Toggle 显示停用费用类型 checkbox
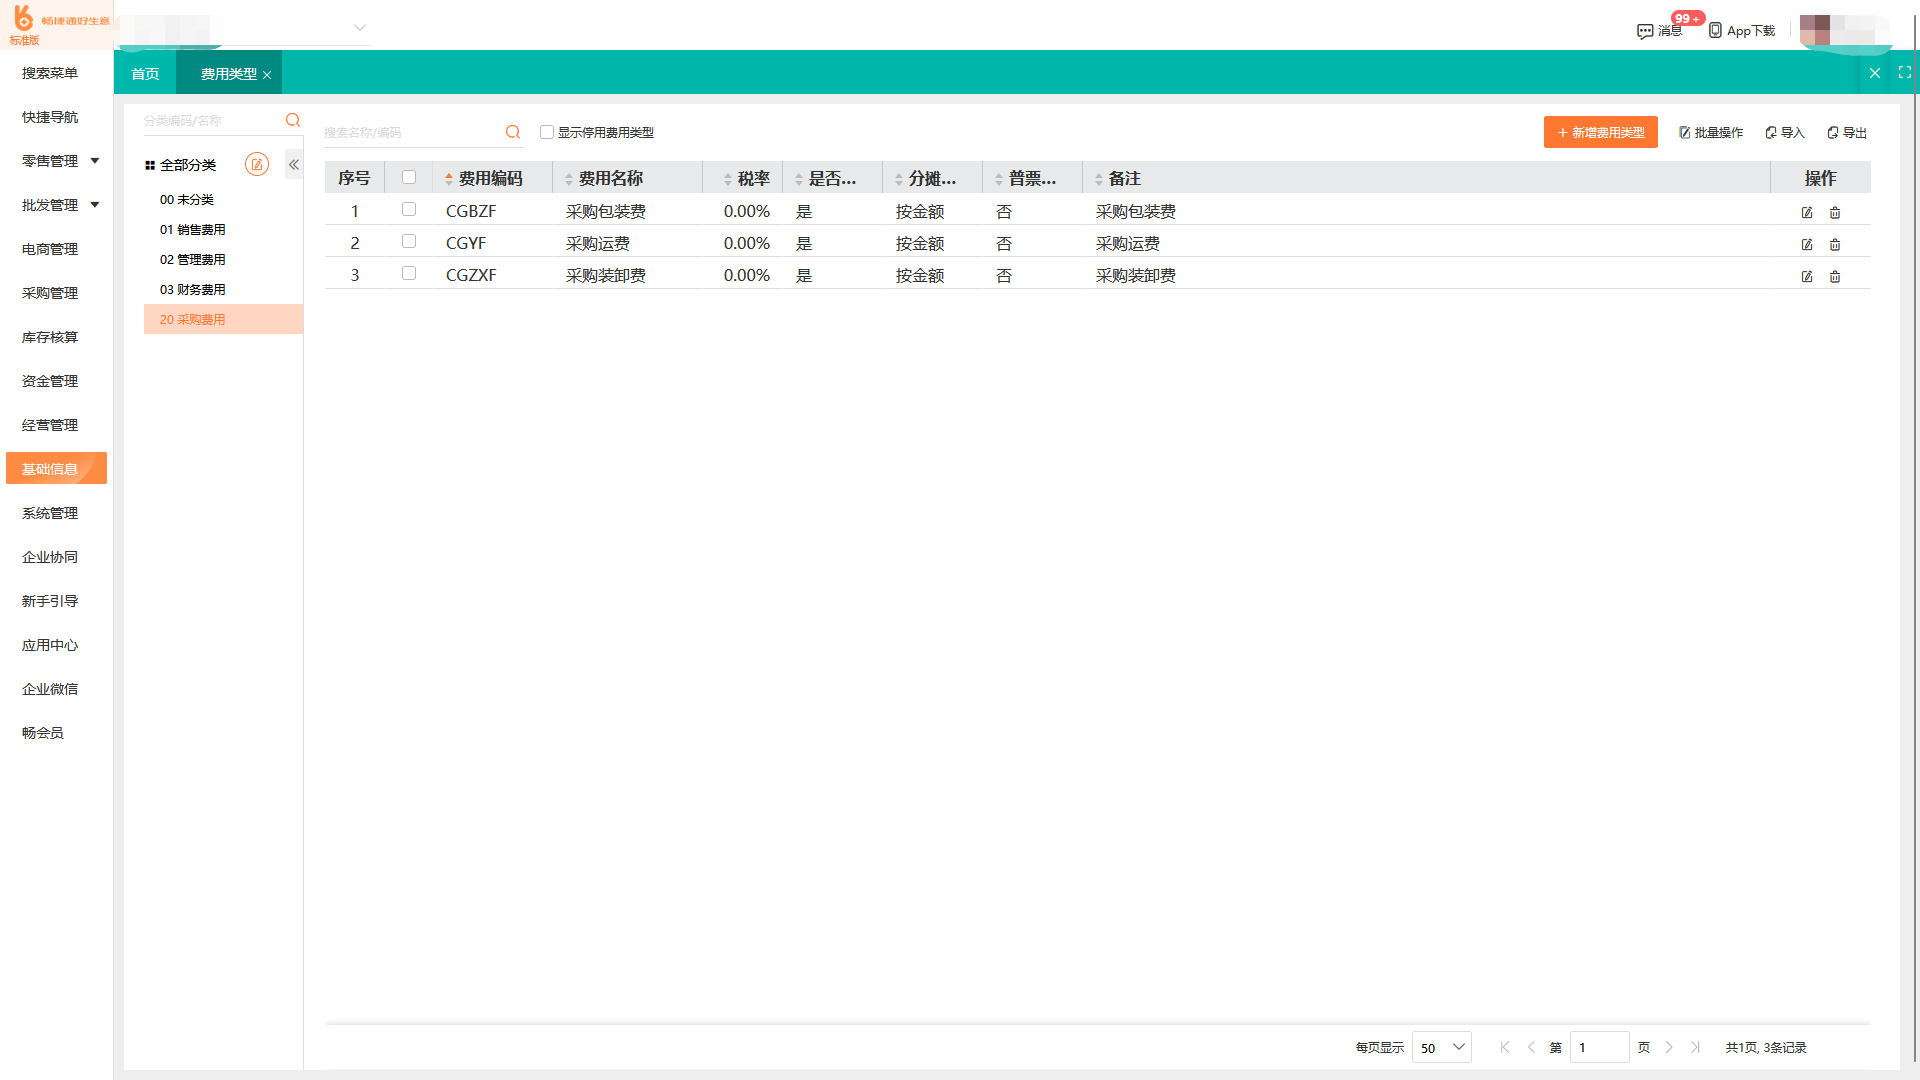 (x=545, y=132)
